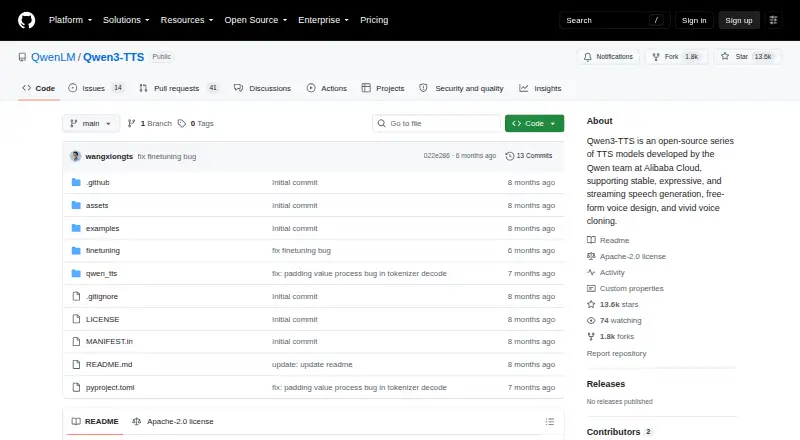The image size is (800, 440).
Task: Expand the green Code dropdown button
Action: [534, 124]
